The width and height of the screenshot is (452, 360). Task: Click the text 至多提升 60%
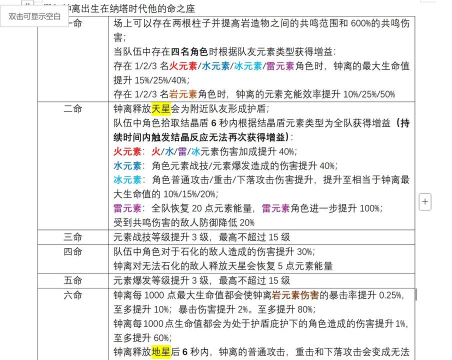[x=142, y=338]
